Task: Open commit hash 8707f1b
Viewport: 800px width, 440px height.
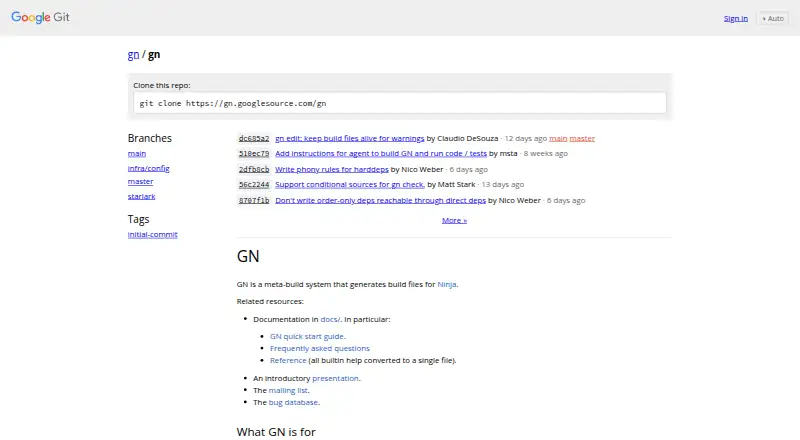Action: pyautogui.click(x=254, y=200)
